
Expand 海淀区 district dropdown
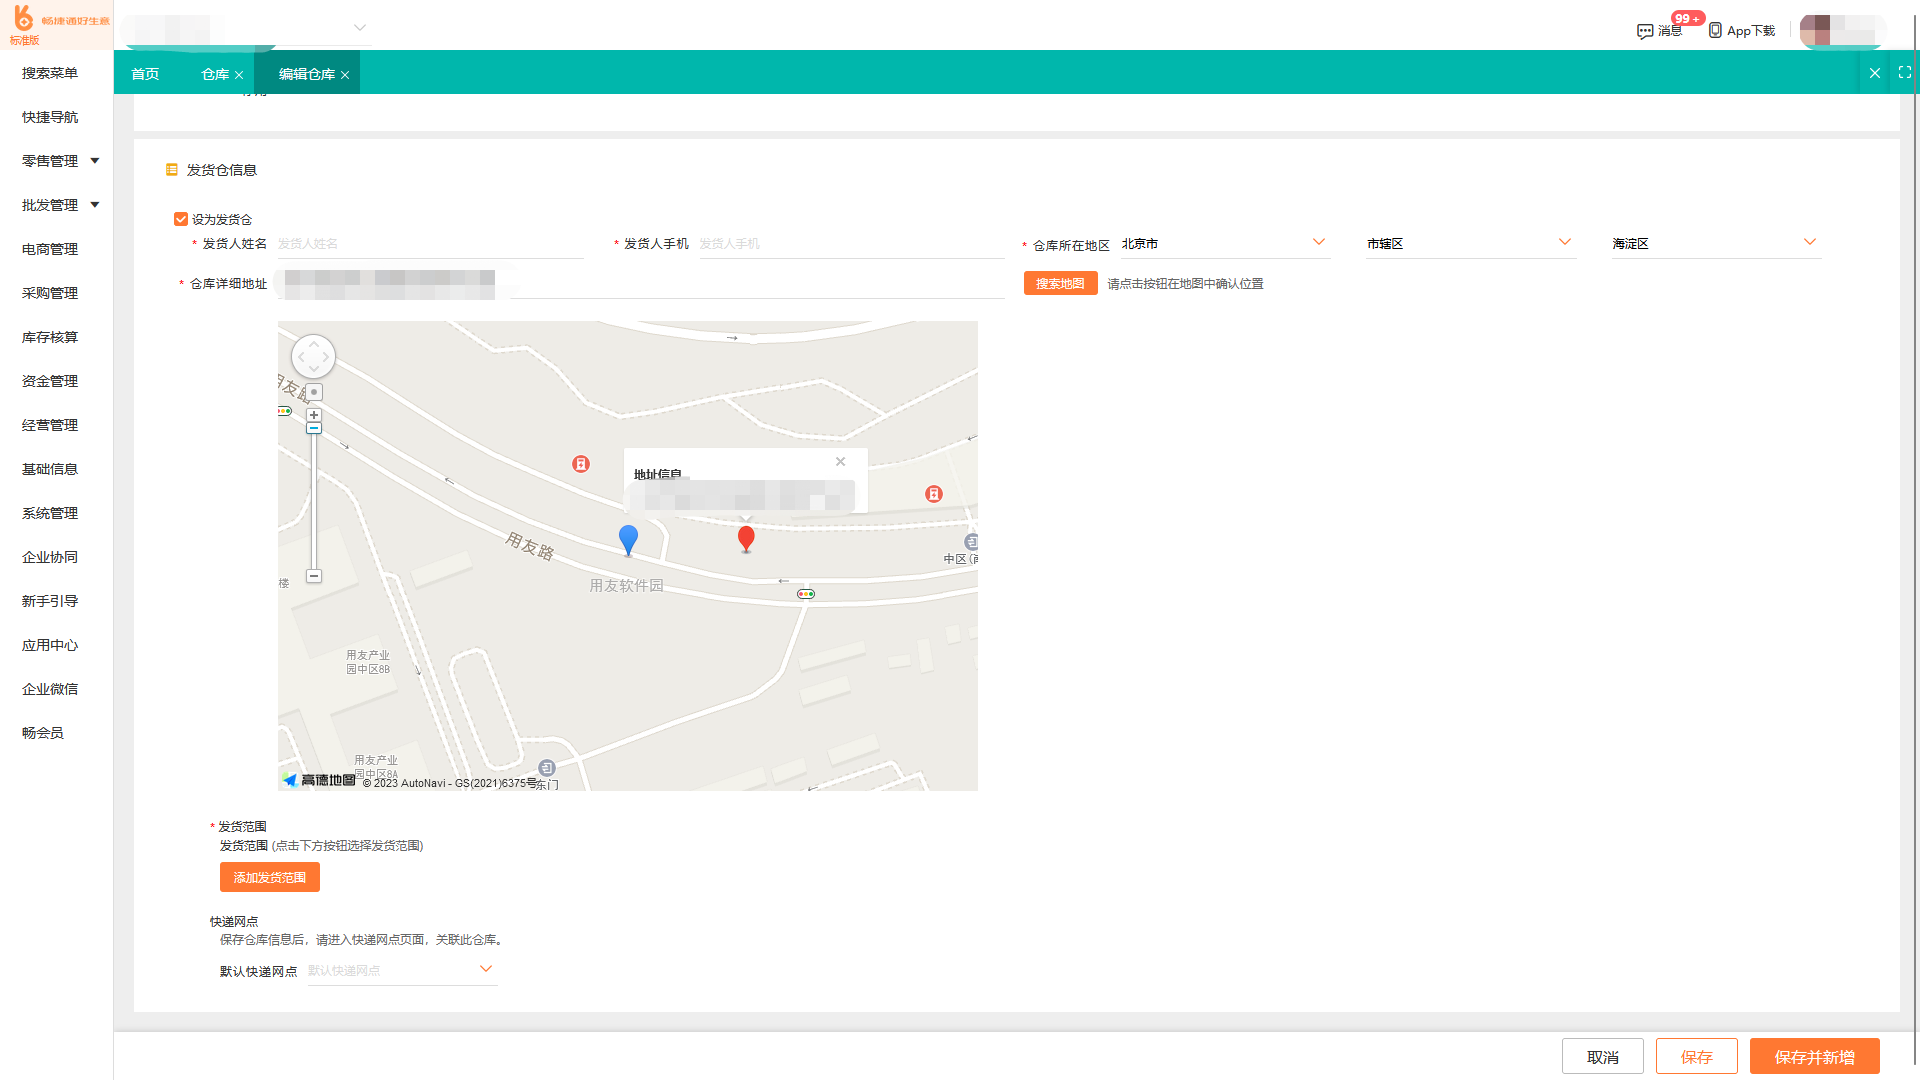point(1813,243)
